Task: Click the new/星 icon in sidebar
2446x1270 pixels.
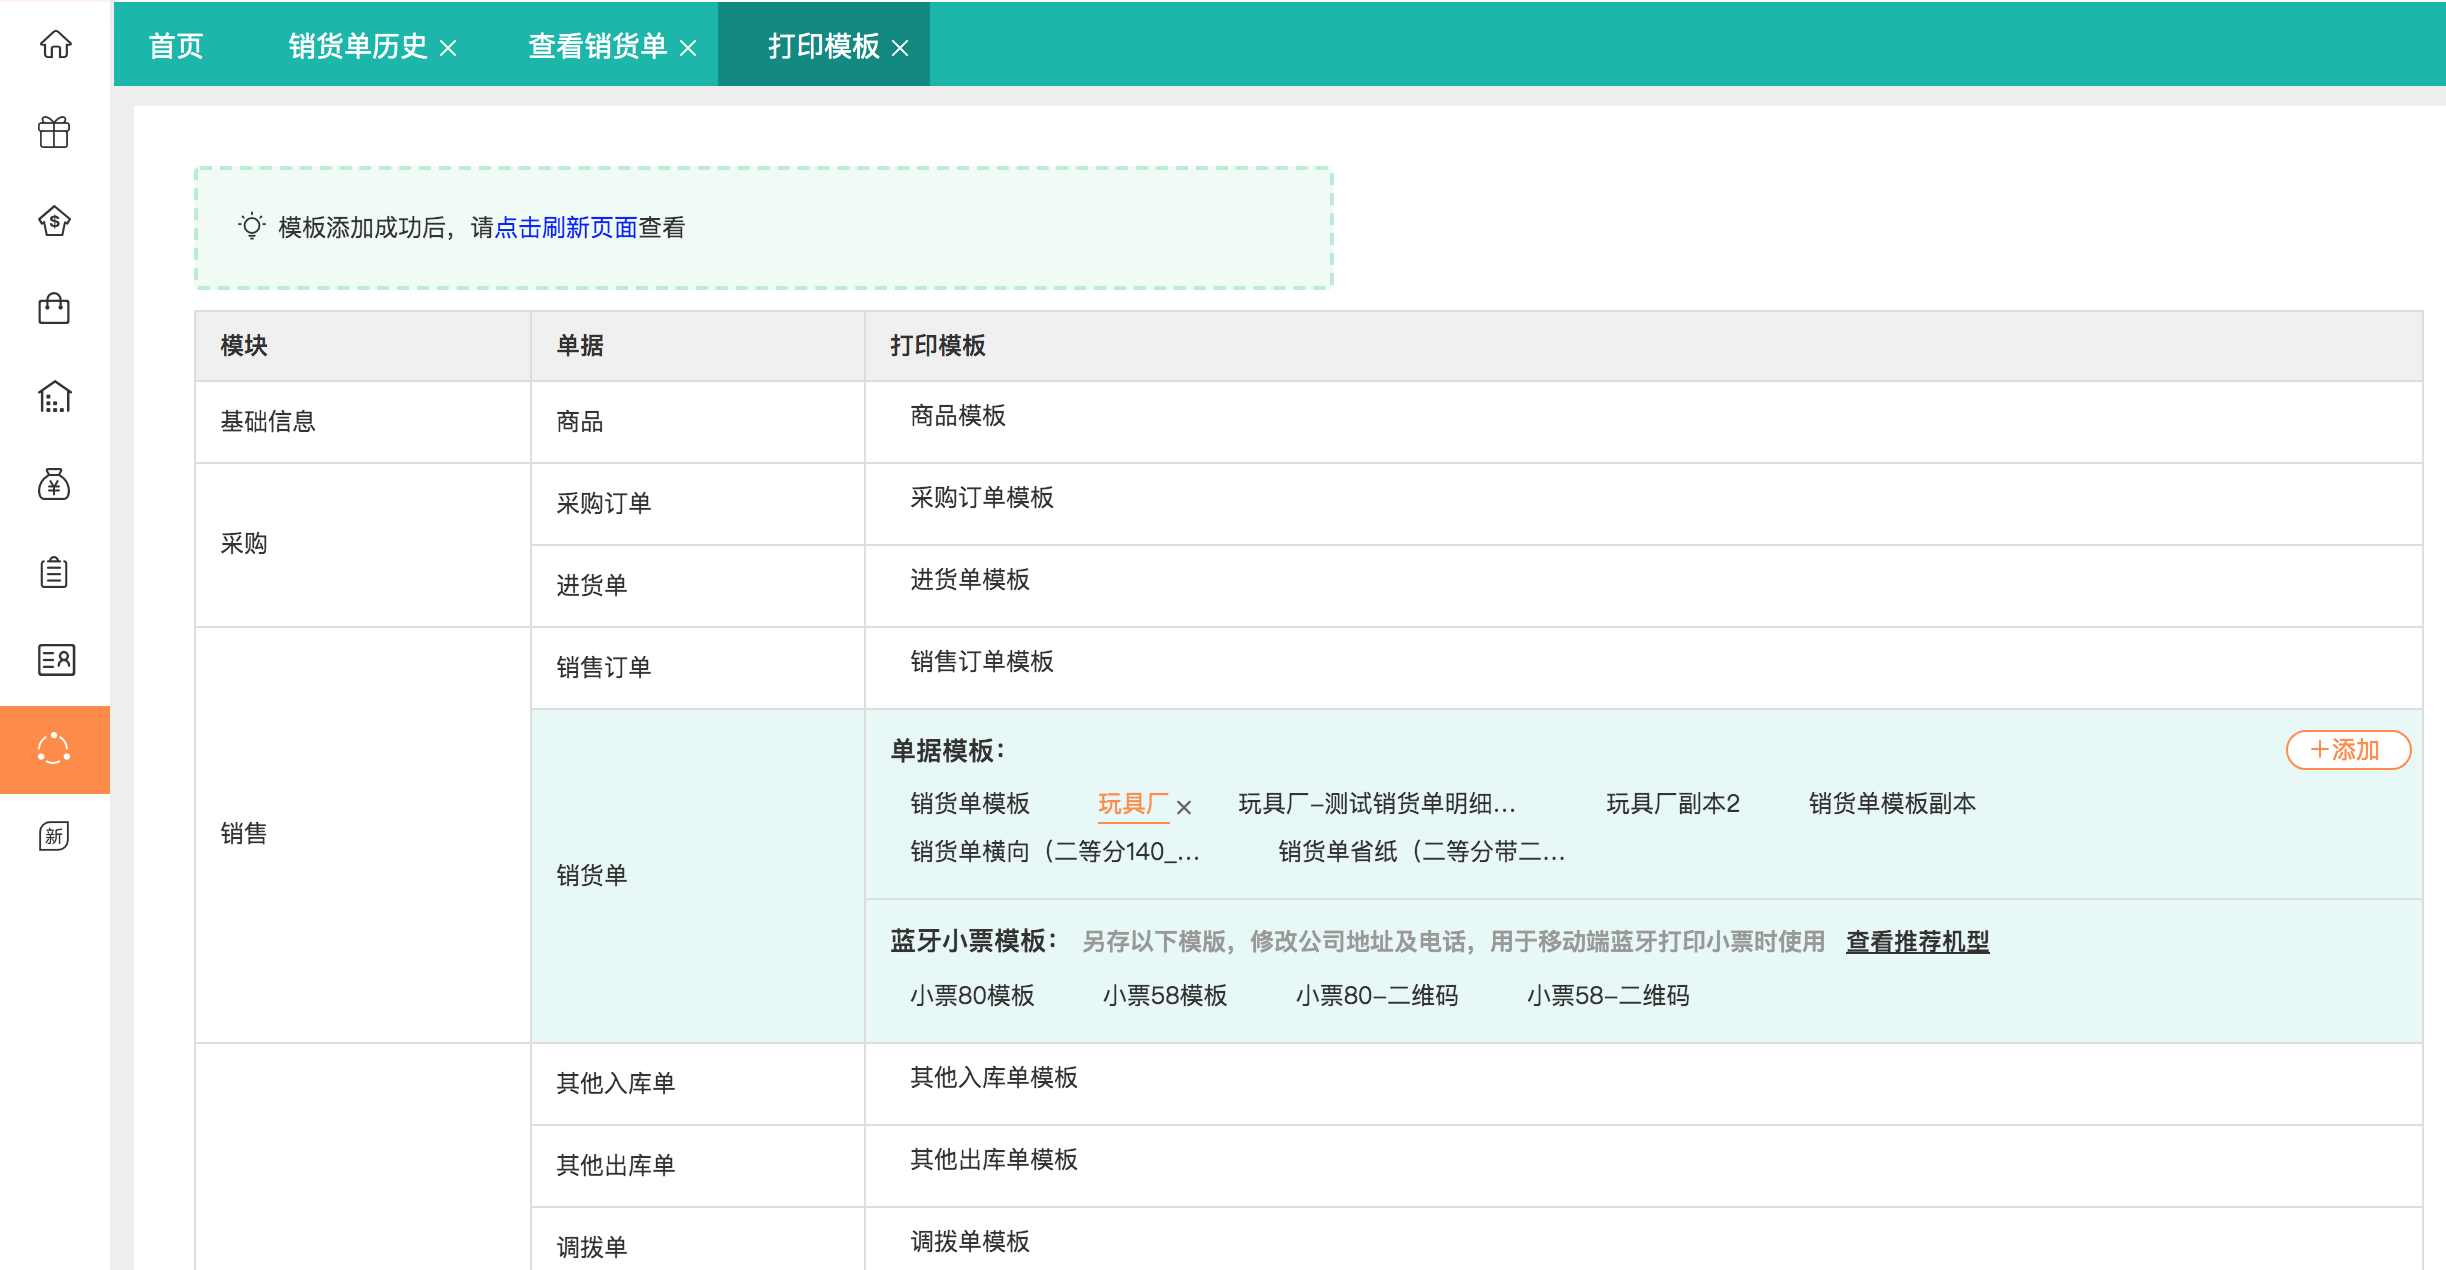Action: 55,836
